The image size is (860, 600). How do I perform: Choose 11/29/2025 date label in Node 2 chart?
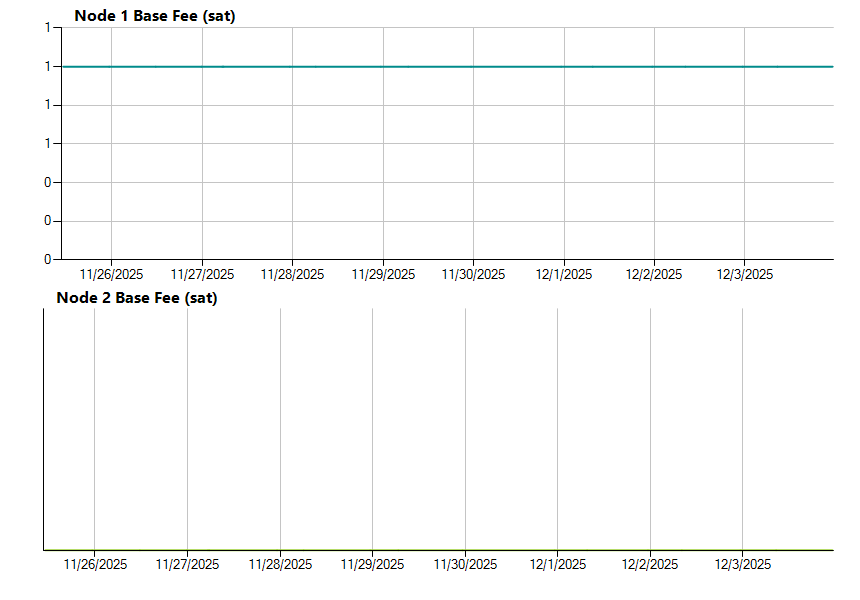[372, 564]
